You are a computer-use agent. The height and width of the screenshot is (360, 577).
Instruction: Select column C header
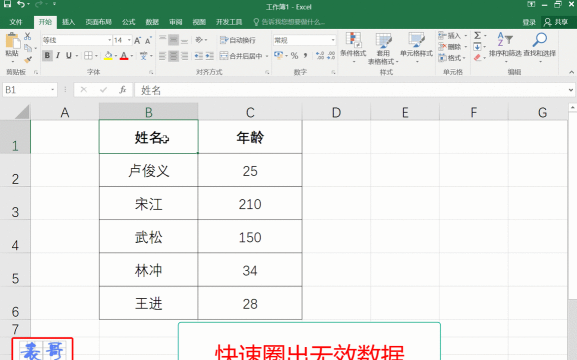pyautogui.click(x=250, y=112)
